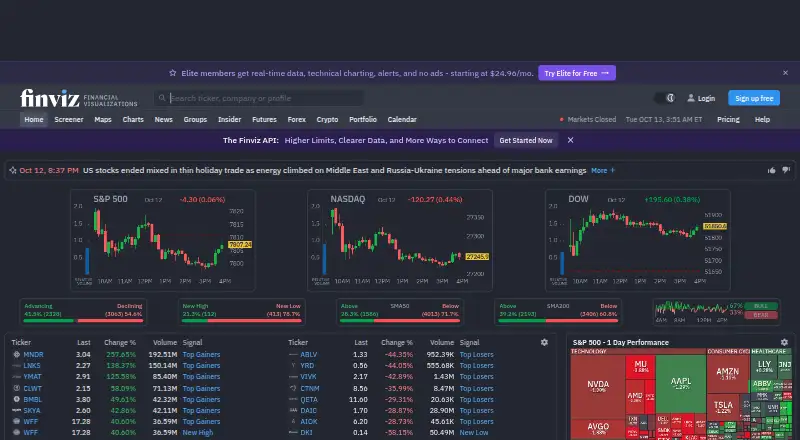Focus the ticker search field
Viewport: 800px width, 440px height.
(259, 98)
